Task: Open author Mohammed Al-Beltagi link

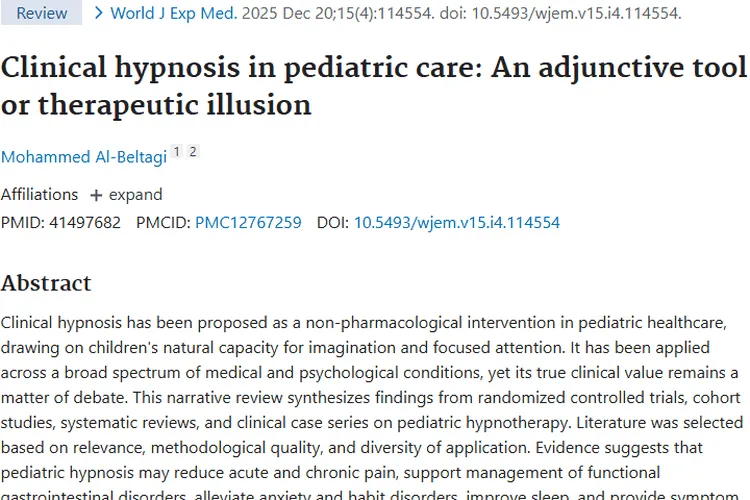Action: [x=84, y=157]
